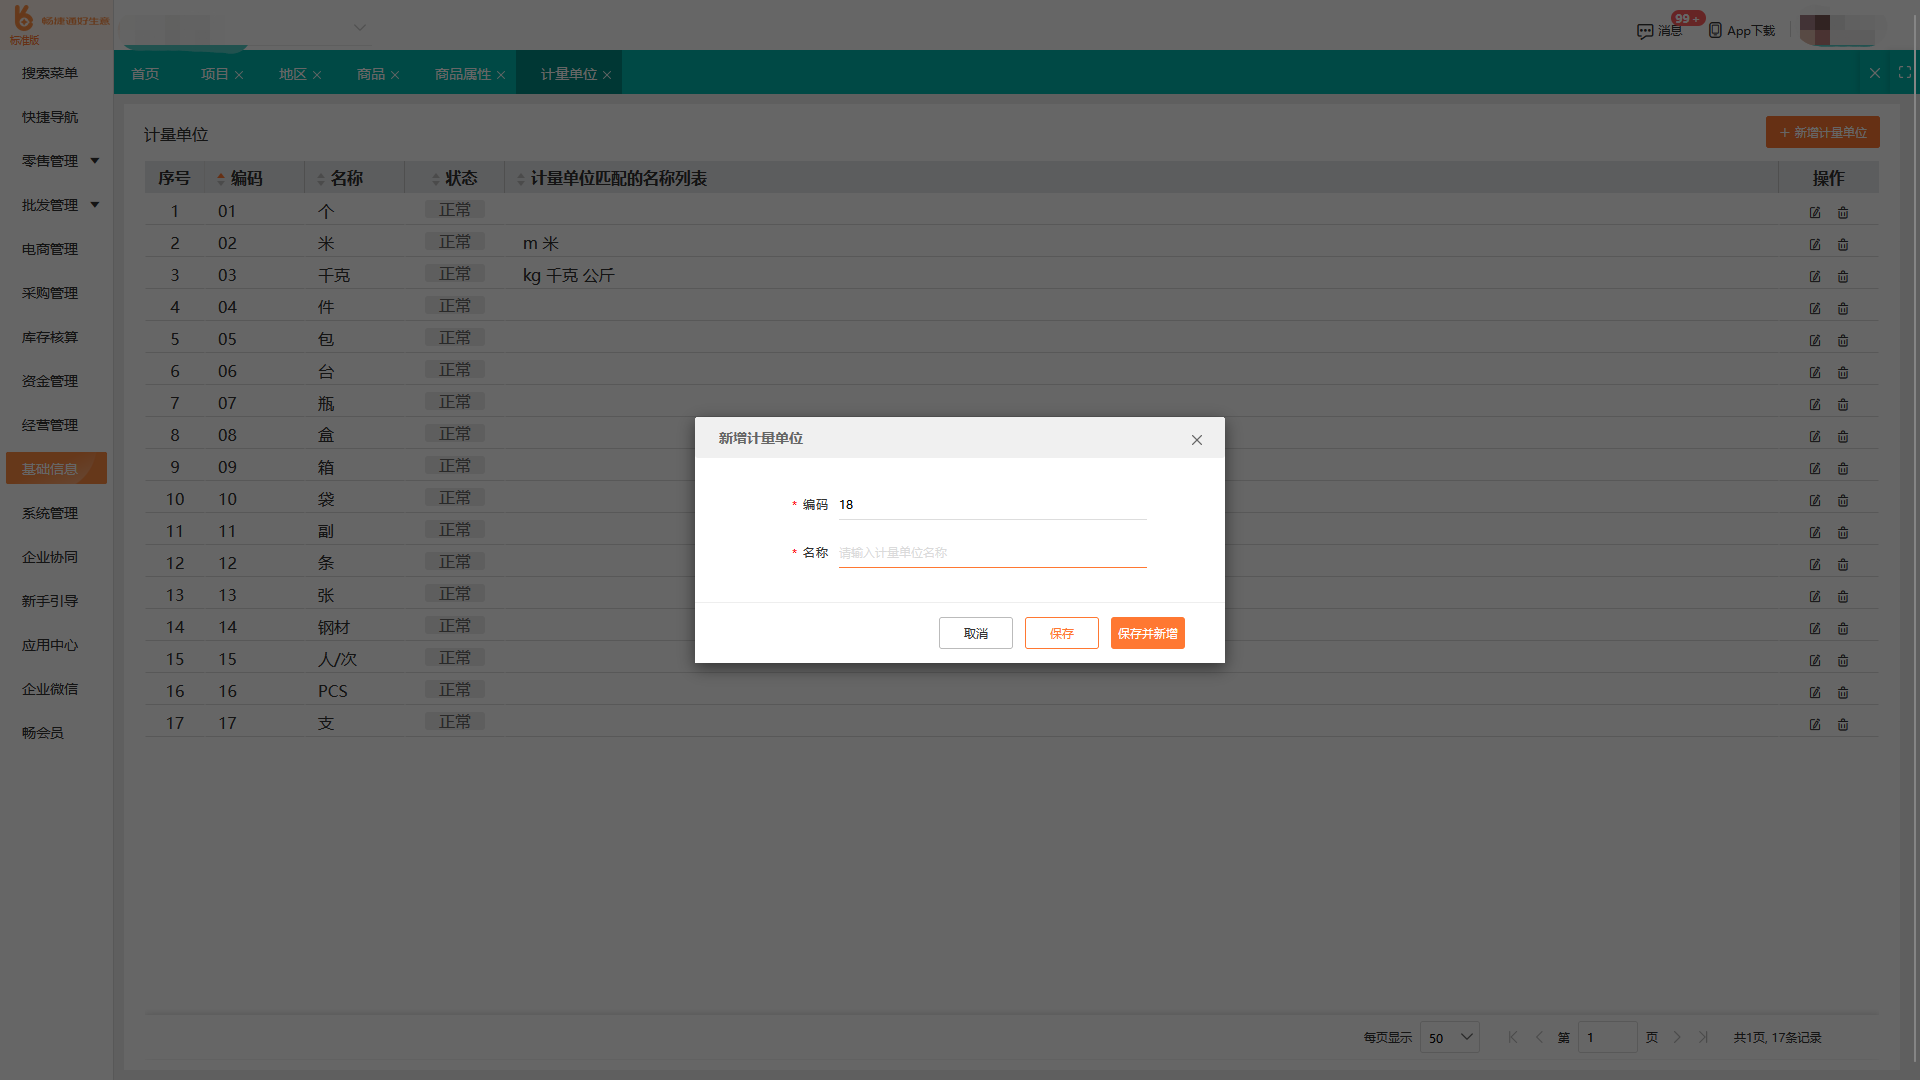Toggle 电商管理 sidebar section
Screen dimensions: 1920x1080
pyautogui.click(x=57, y=248)
